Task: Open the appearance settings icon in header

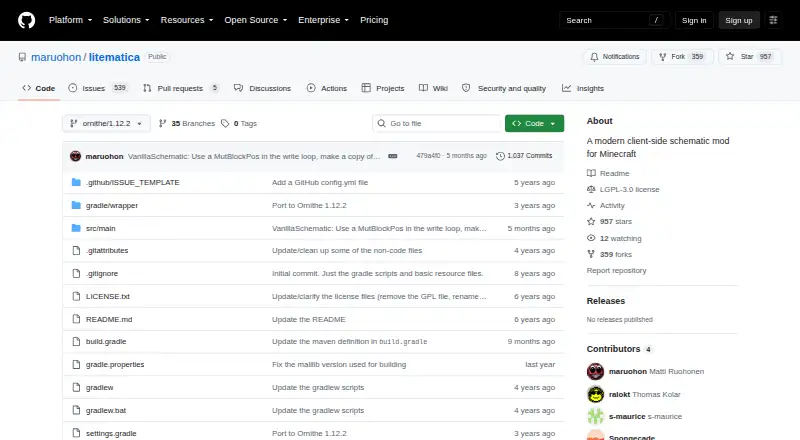Action: coord(773,20)
